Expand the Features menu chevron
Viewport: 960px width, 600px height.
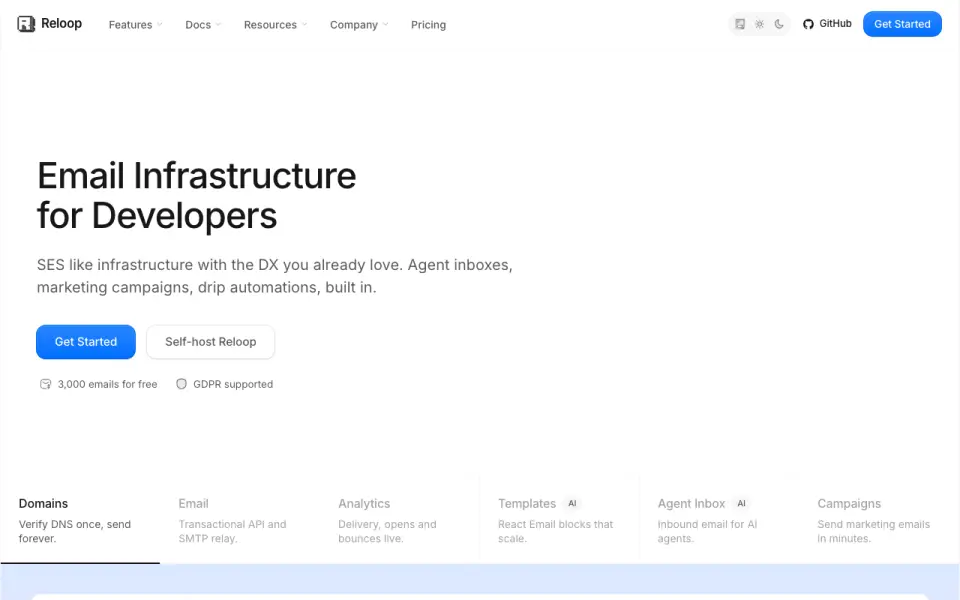coord(159,24)
